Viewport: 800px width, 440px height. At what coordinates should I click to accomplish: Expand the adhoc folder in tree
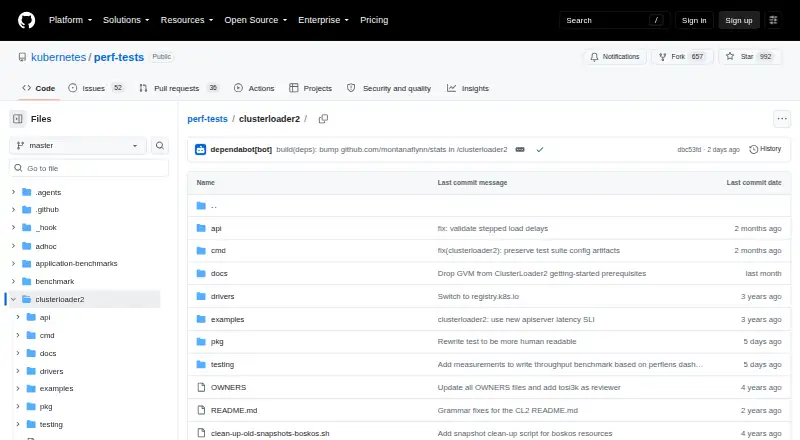pyautogui.click(x=13, y=246)
